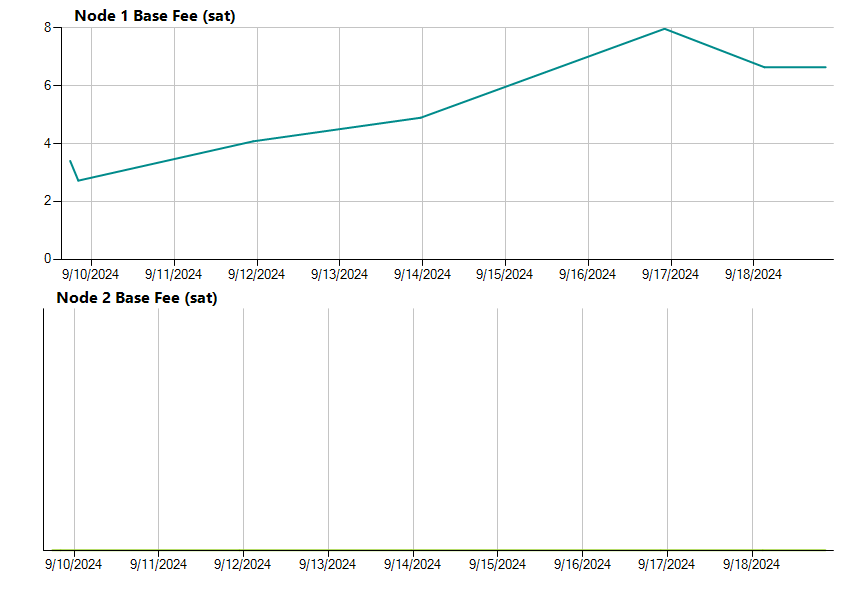Select the 9/16/2024 label on Node 1 axis
The image size is (860, 600).
coord(587,274)
